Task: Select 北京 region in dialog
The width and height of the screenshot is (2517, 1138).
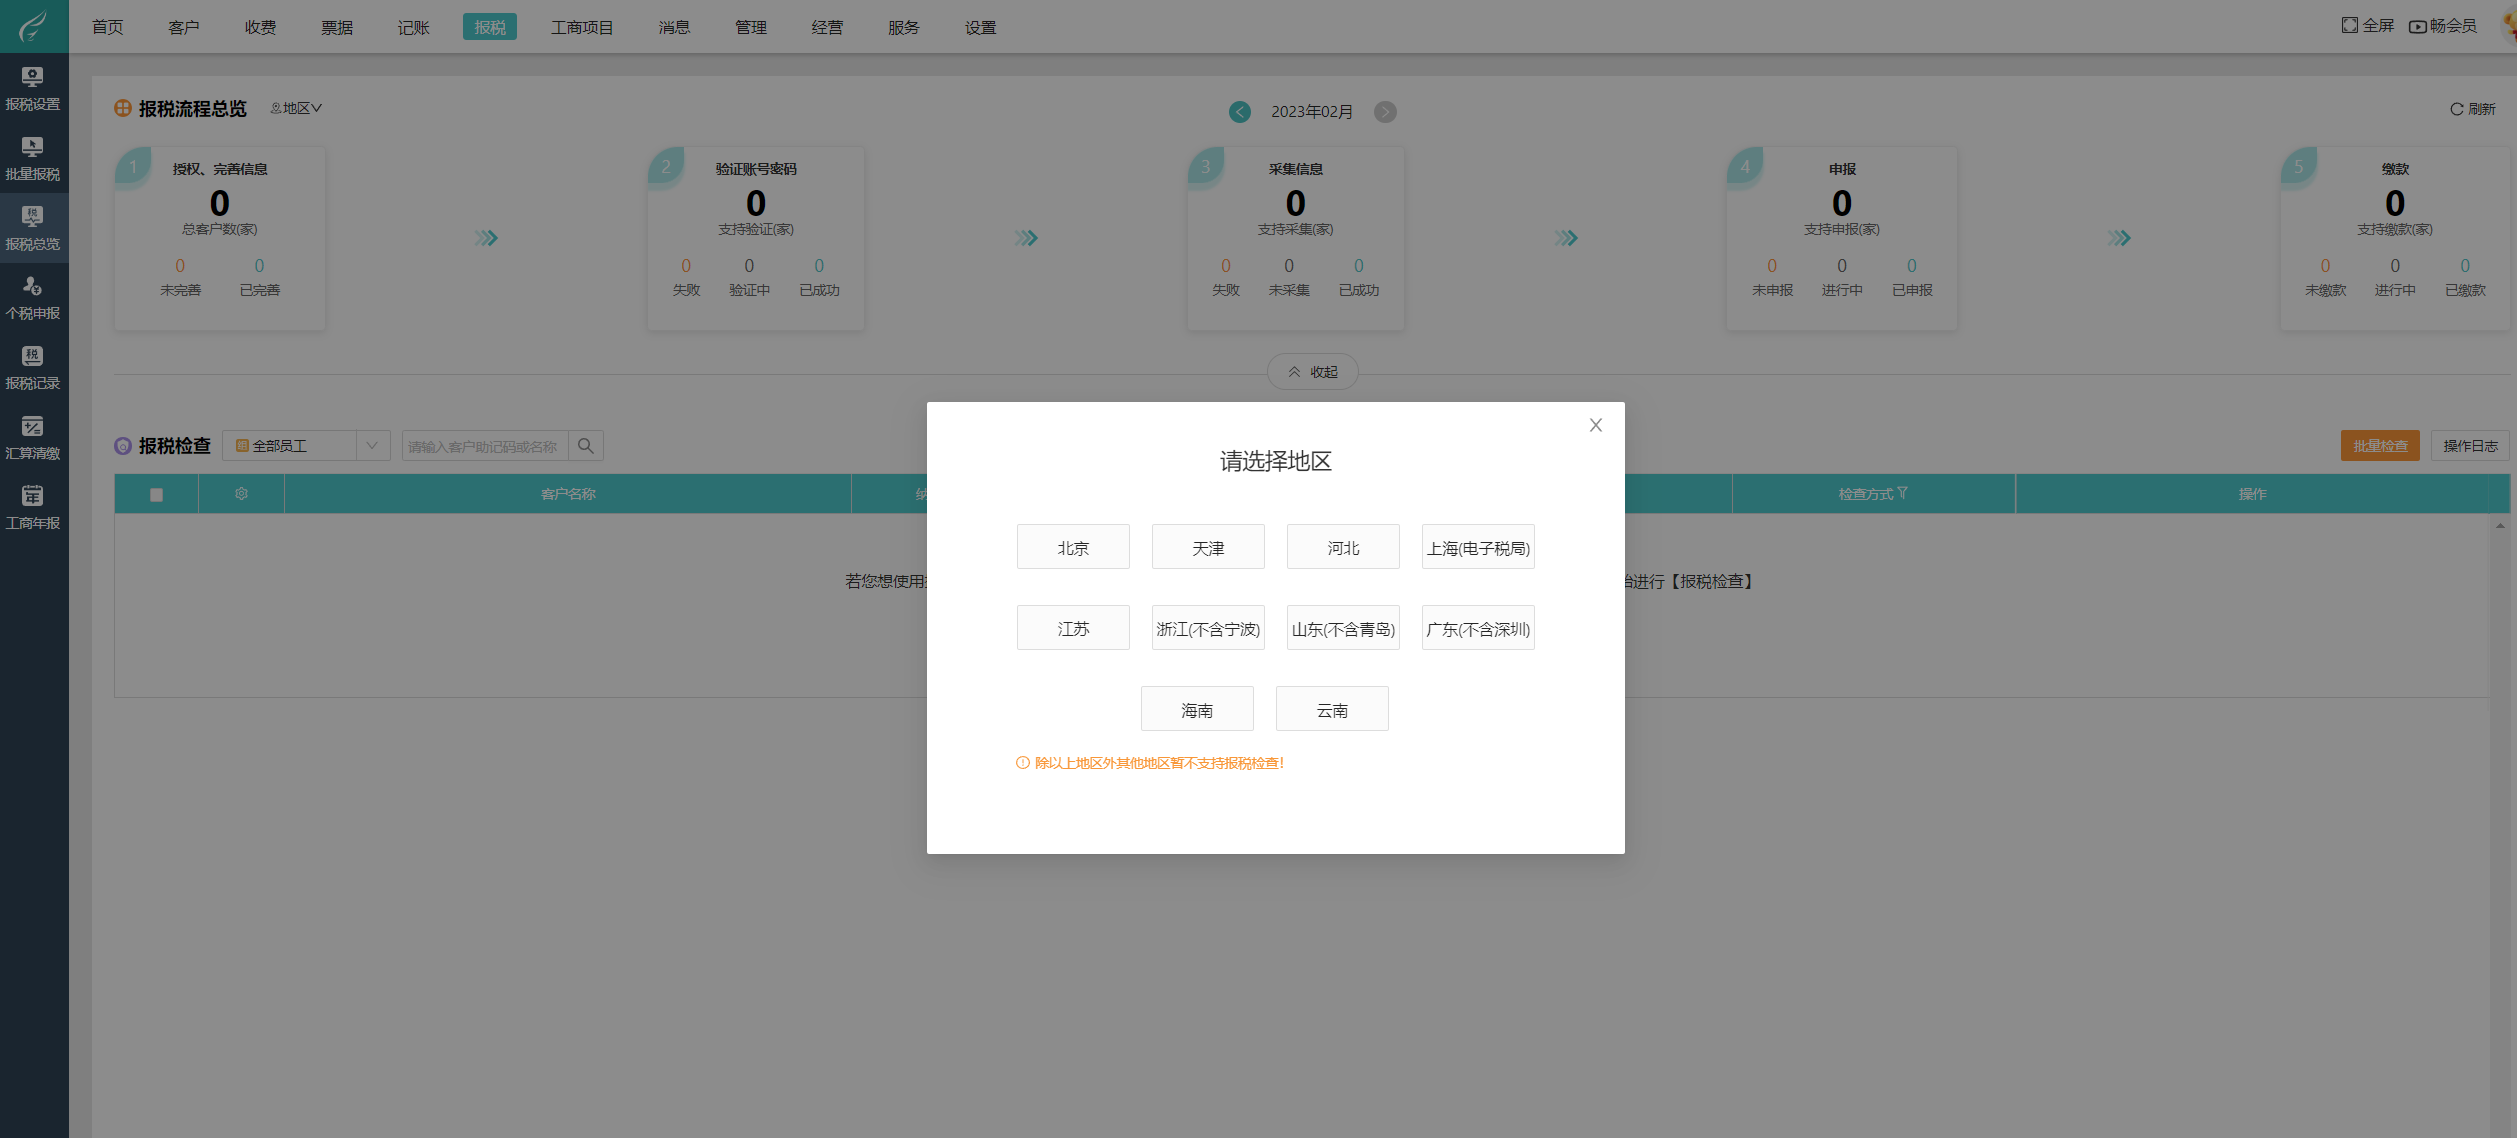Action: coord(1074,547)
